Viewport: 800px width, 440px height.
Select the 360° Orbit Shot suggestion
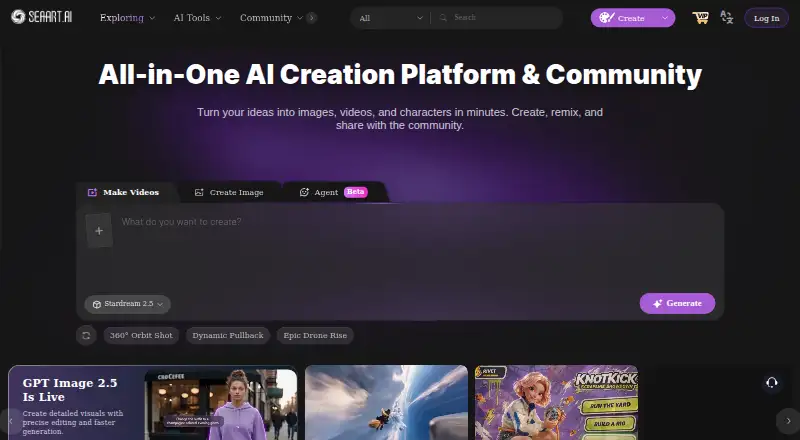point(141,335)
